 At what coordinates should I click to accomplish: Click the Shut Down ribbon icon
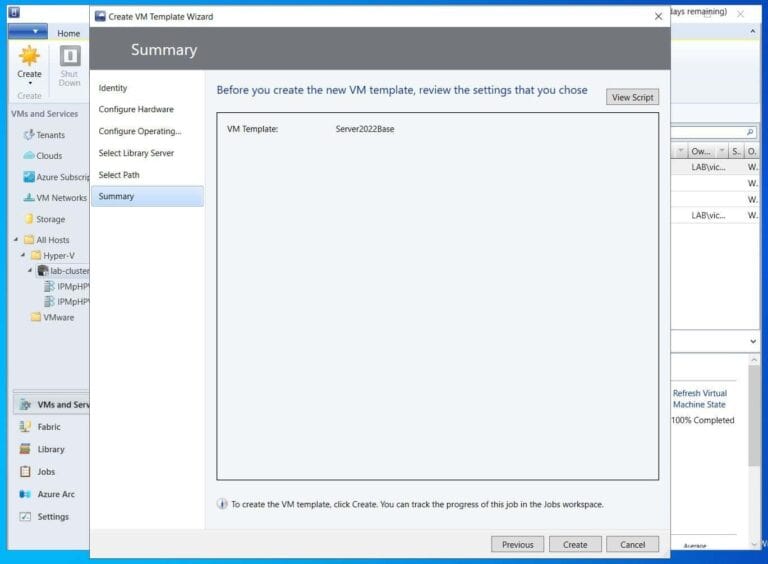[x=70, y=56]
